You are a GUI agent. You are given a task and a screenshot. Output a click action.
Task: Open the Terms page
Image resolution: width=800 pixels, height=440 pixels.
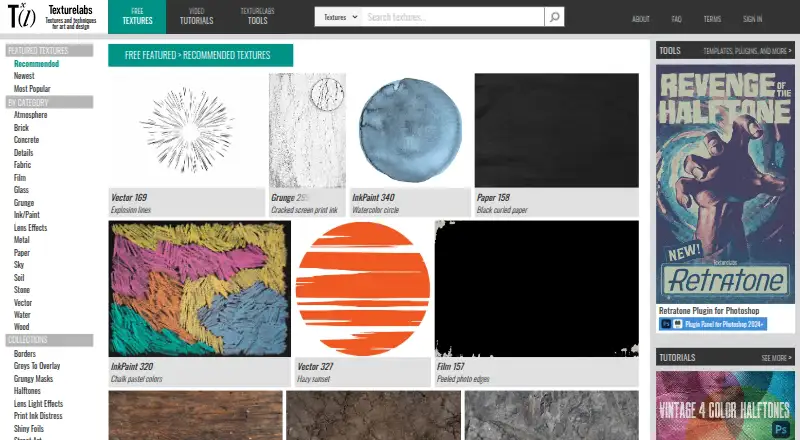click(x=712, y=19)
